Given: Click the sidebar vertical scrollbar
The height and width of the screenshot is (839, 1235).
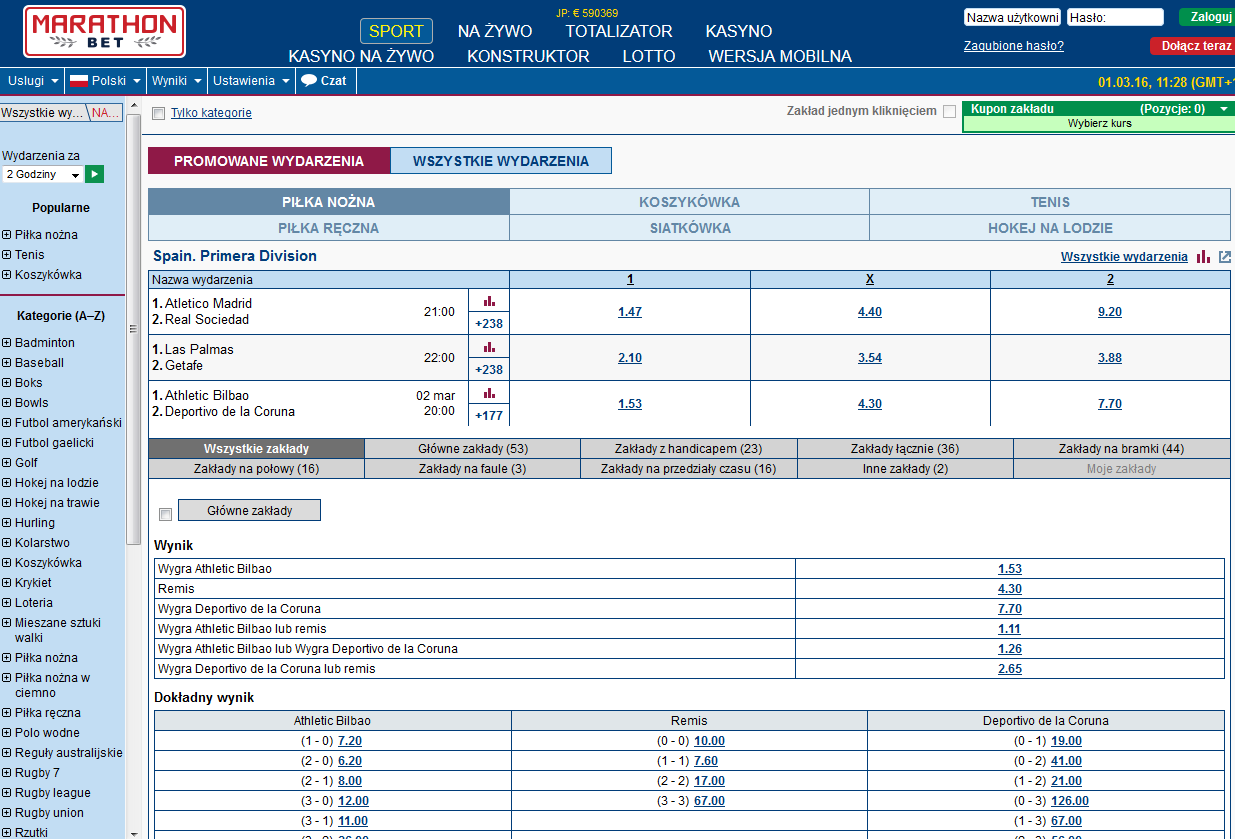Looking at the screenshot, I should pyautogui.click(x=133, y=330).
